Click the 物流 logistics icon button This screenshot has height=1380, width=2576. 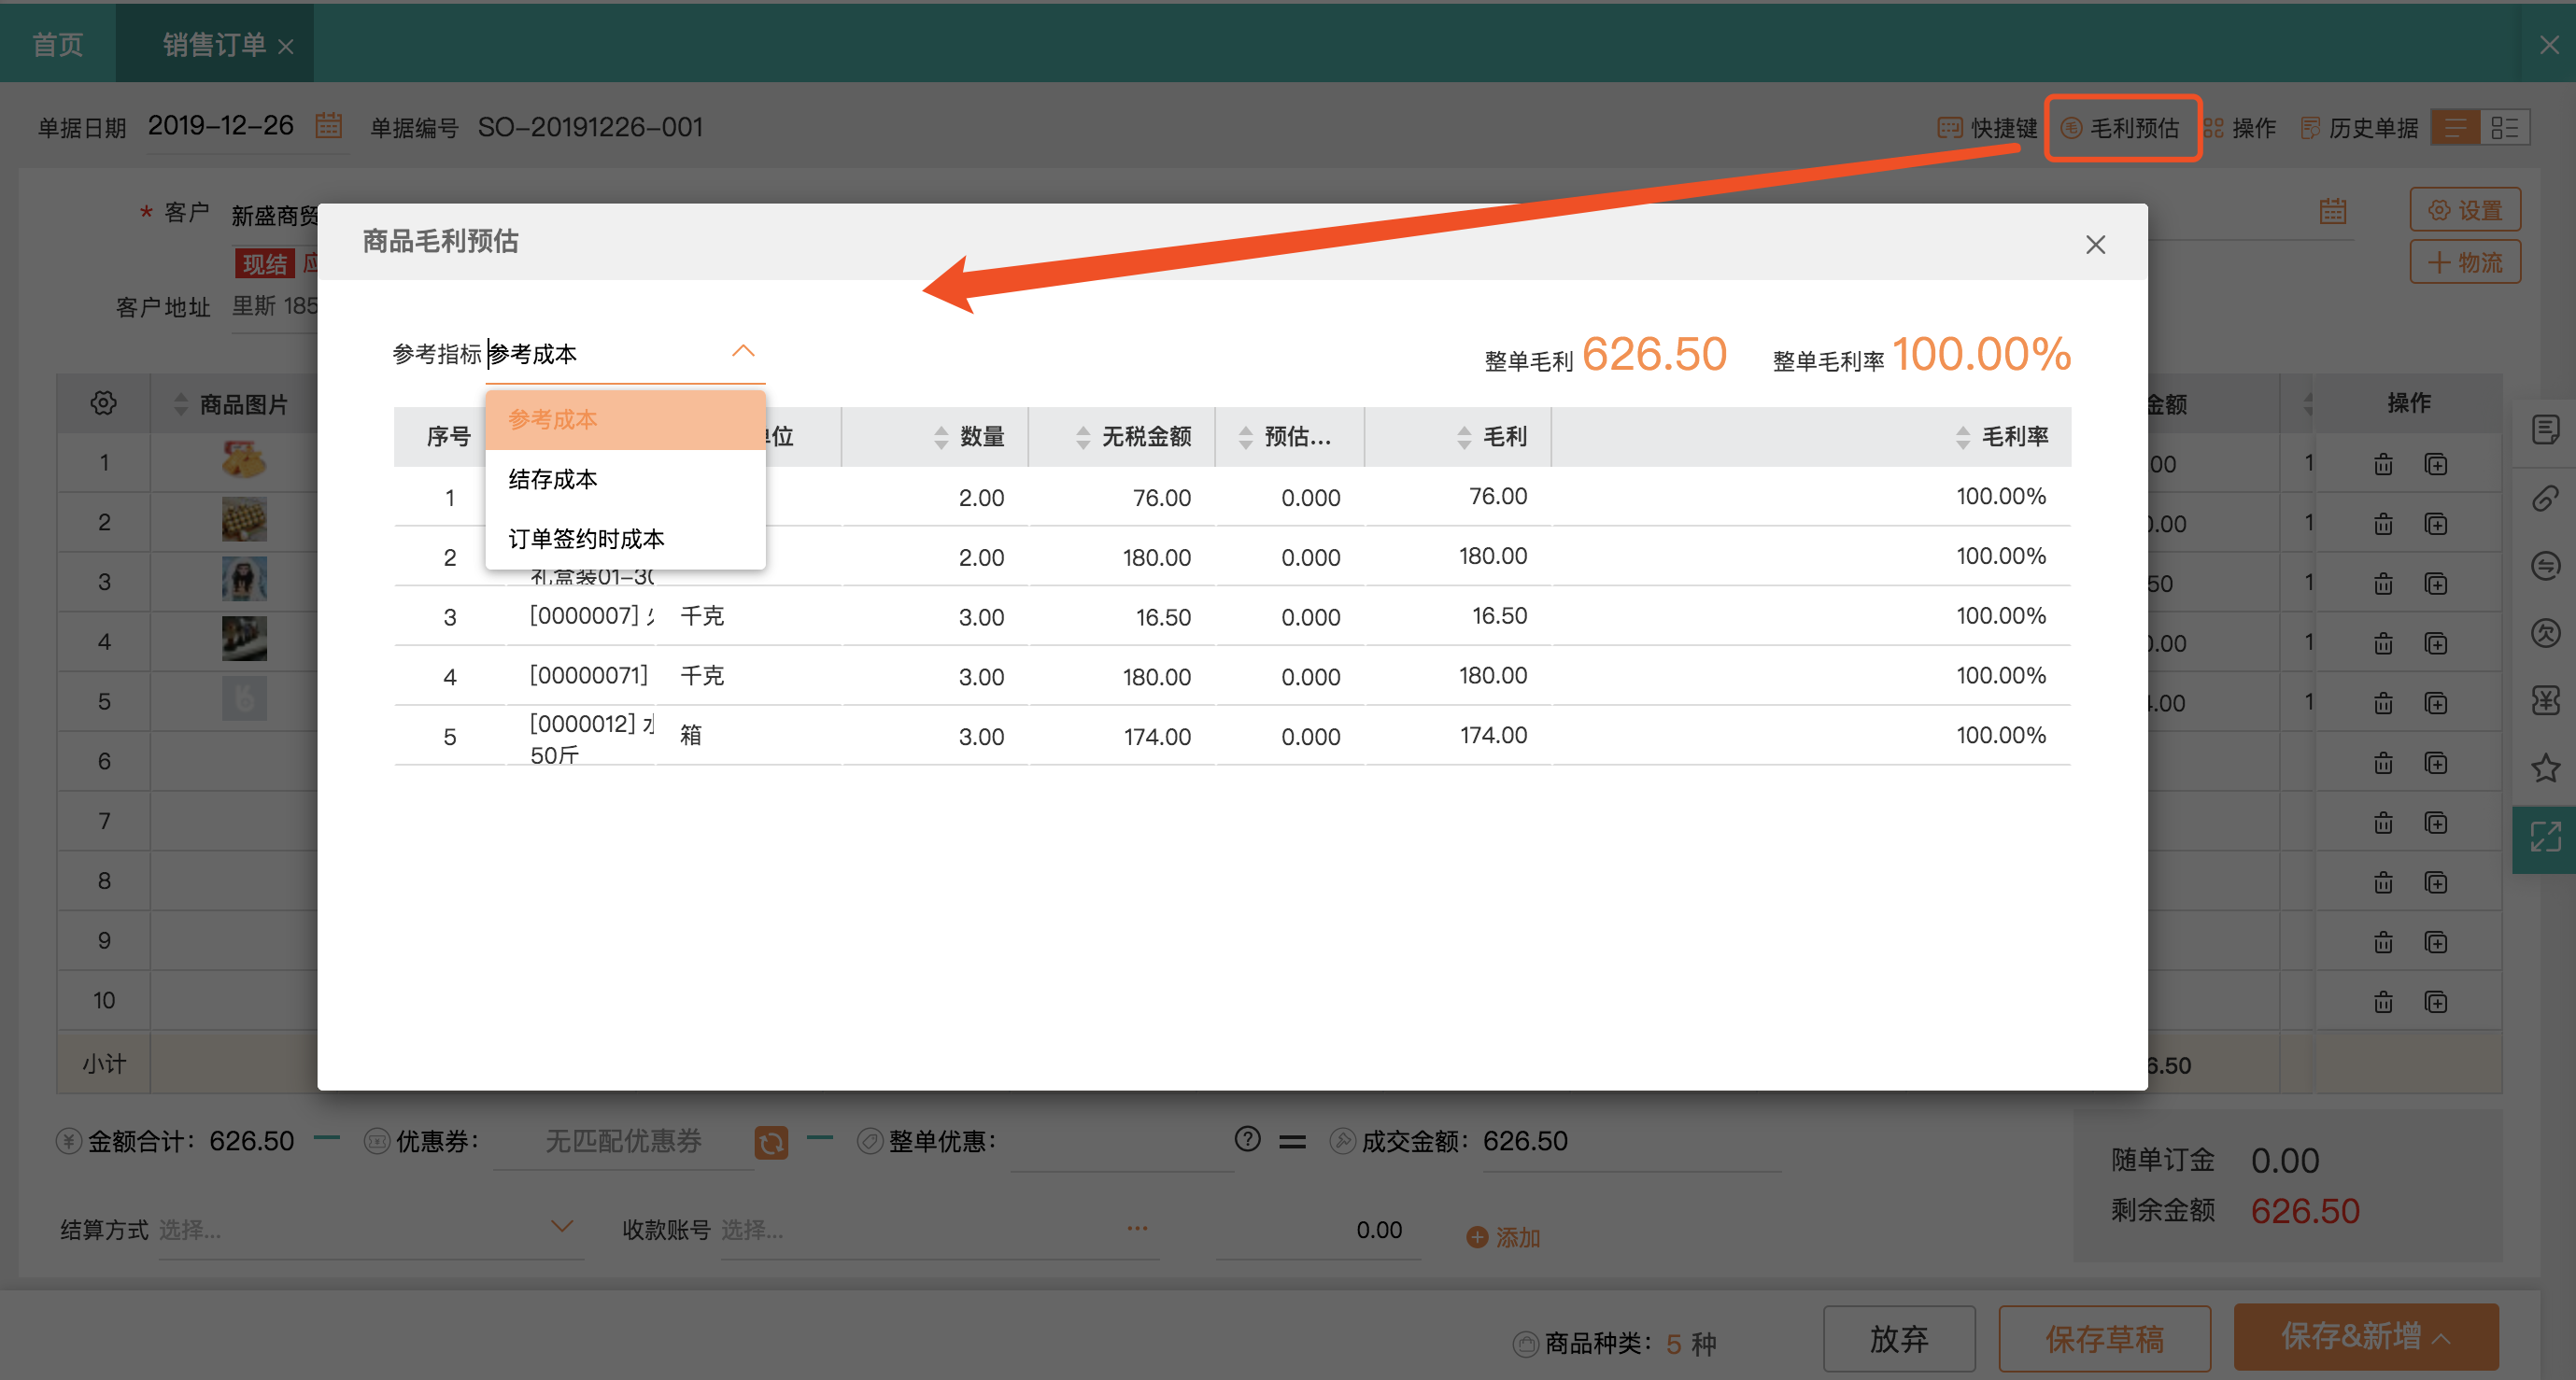pos(2464,262)
